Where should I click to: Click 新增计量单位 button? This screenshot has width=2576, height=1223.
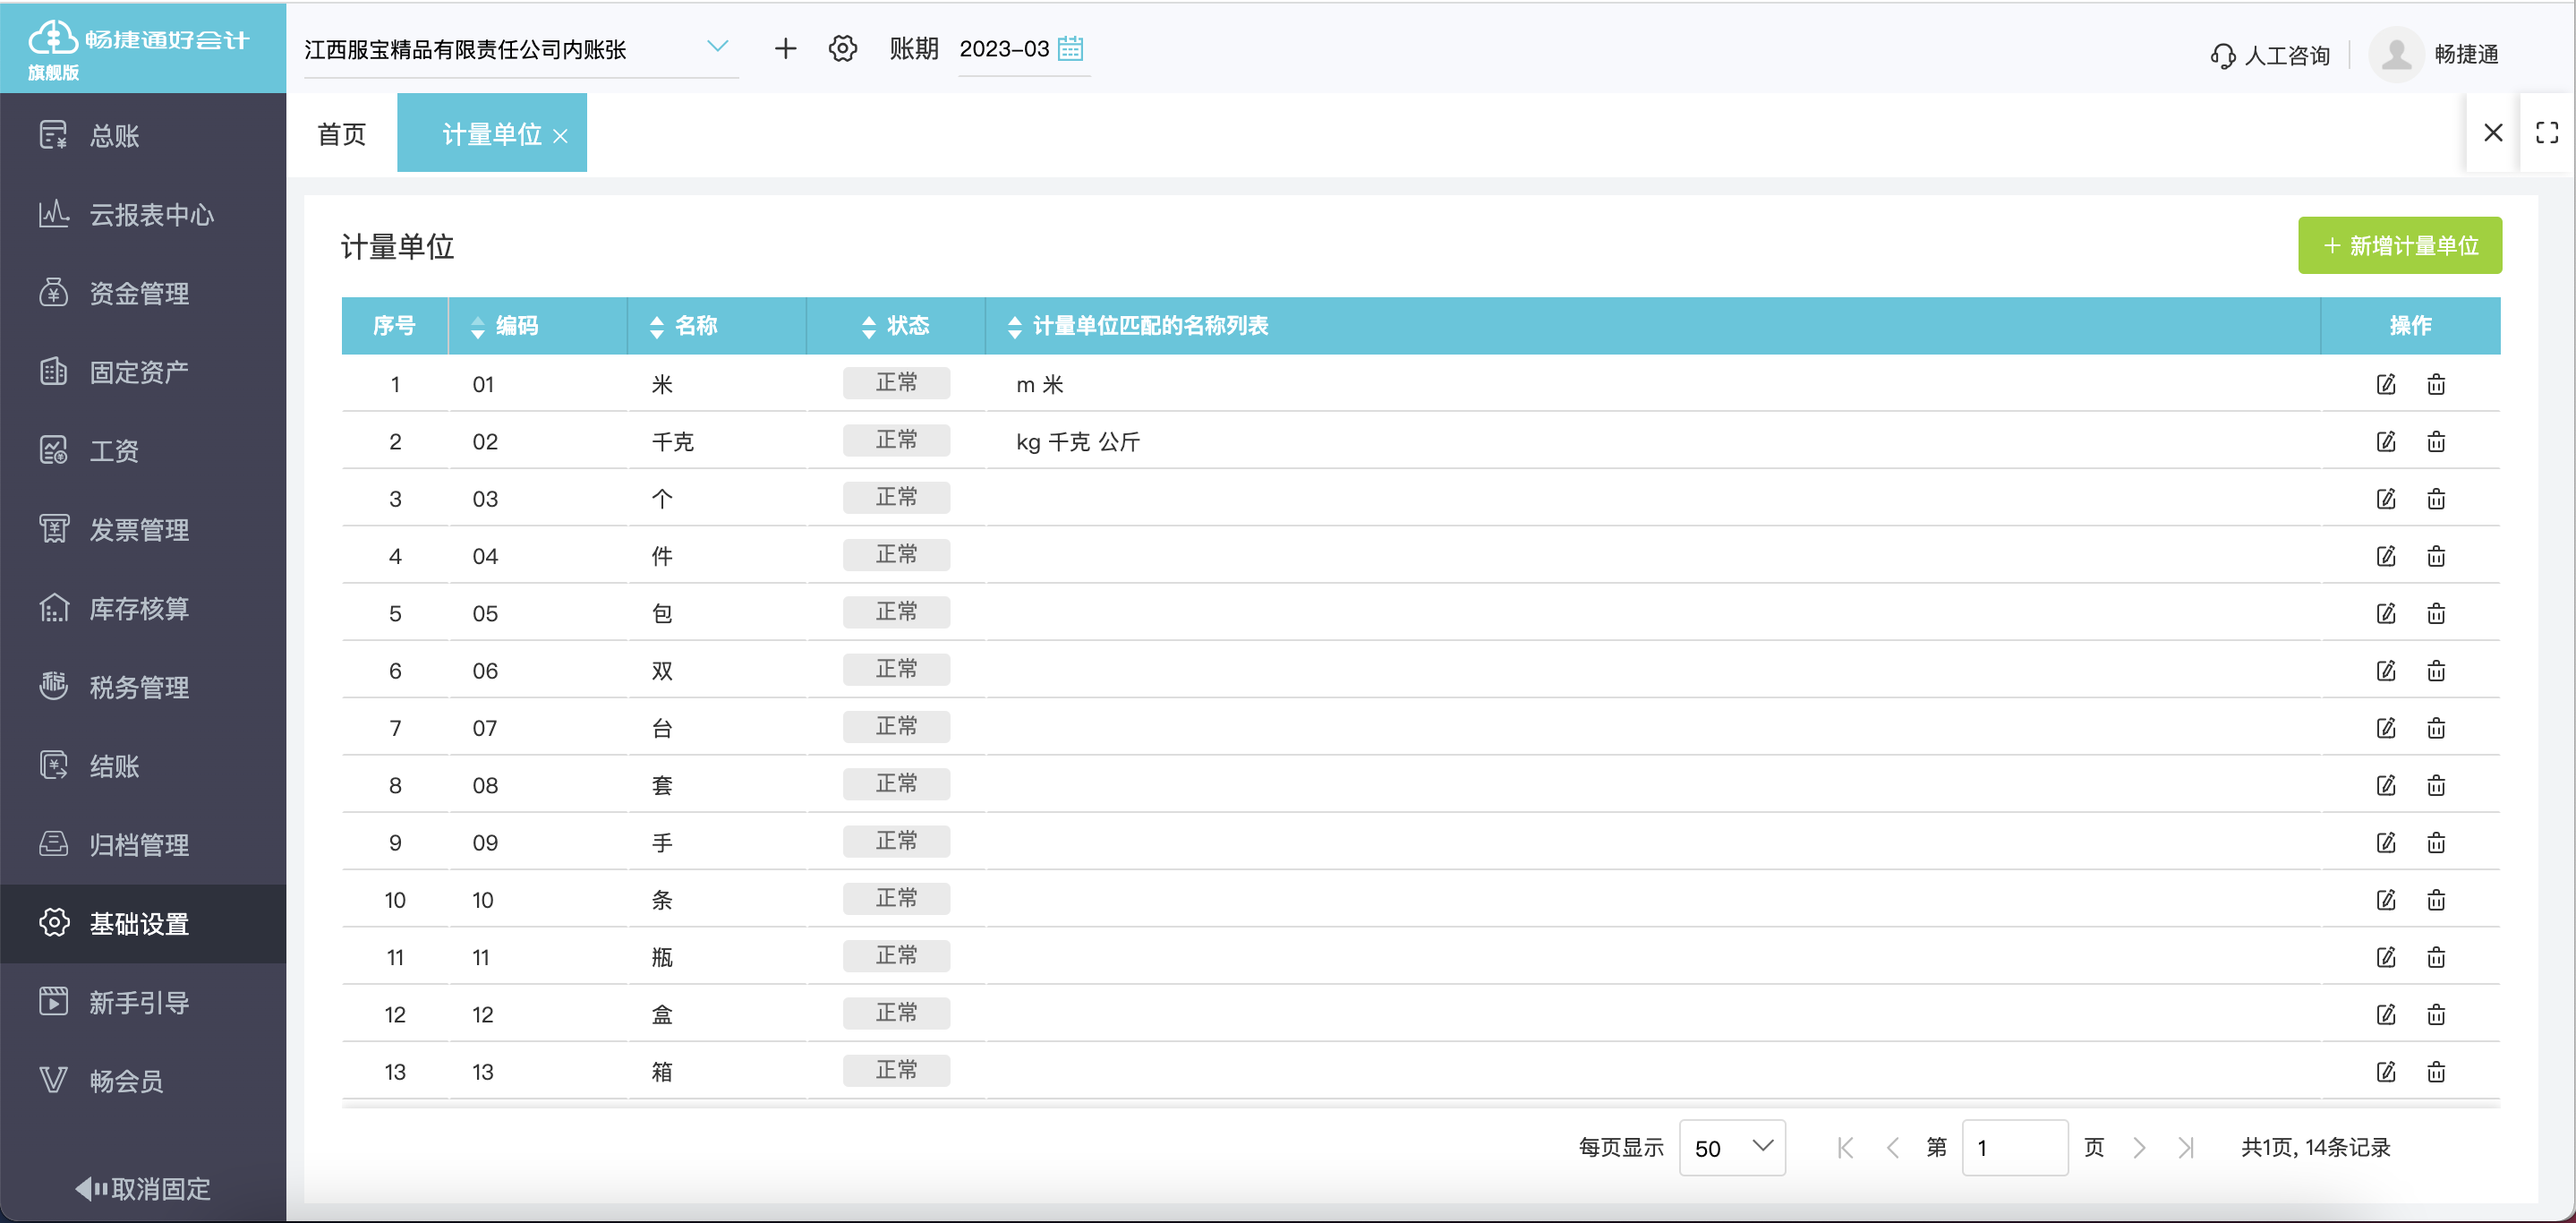2401,246
